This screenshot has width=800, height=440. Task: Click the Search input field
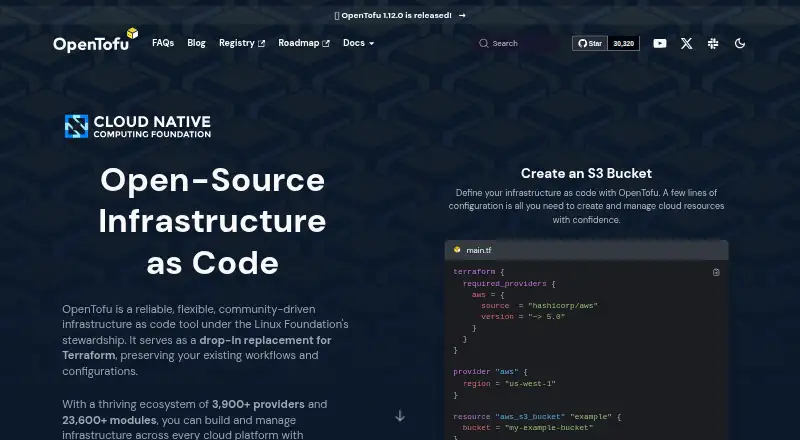(518, 43)
